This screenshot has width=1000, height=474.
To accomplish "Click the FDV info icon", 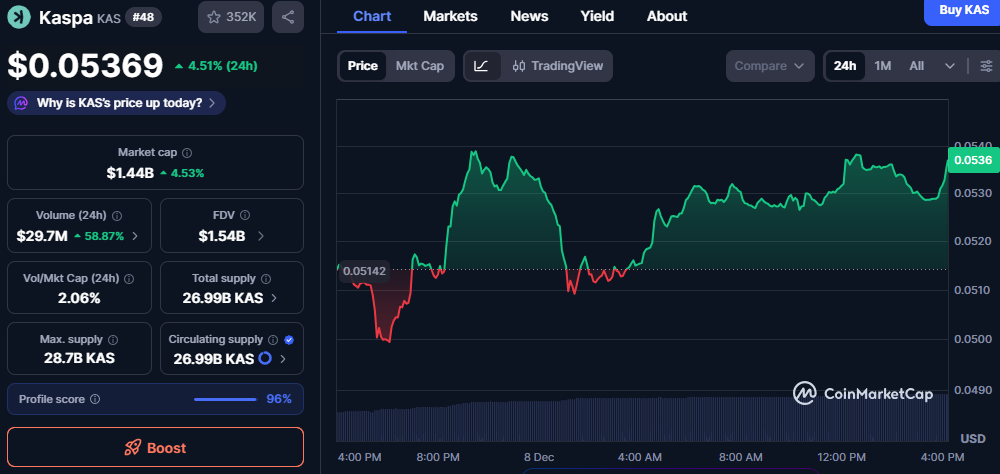I will tap(245, 215).
